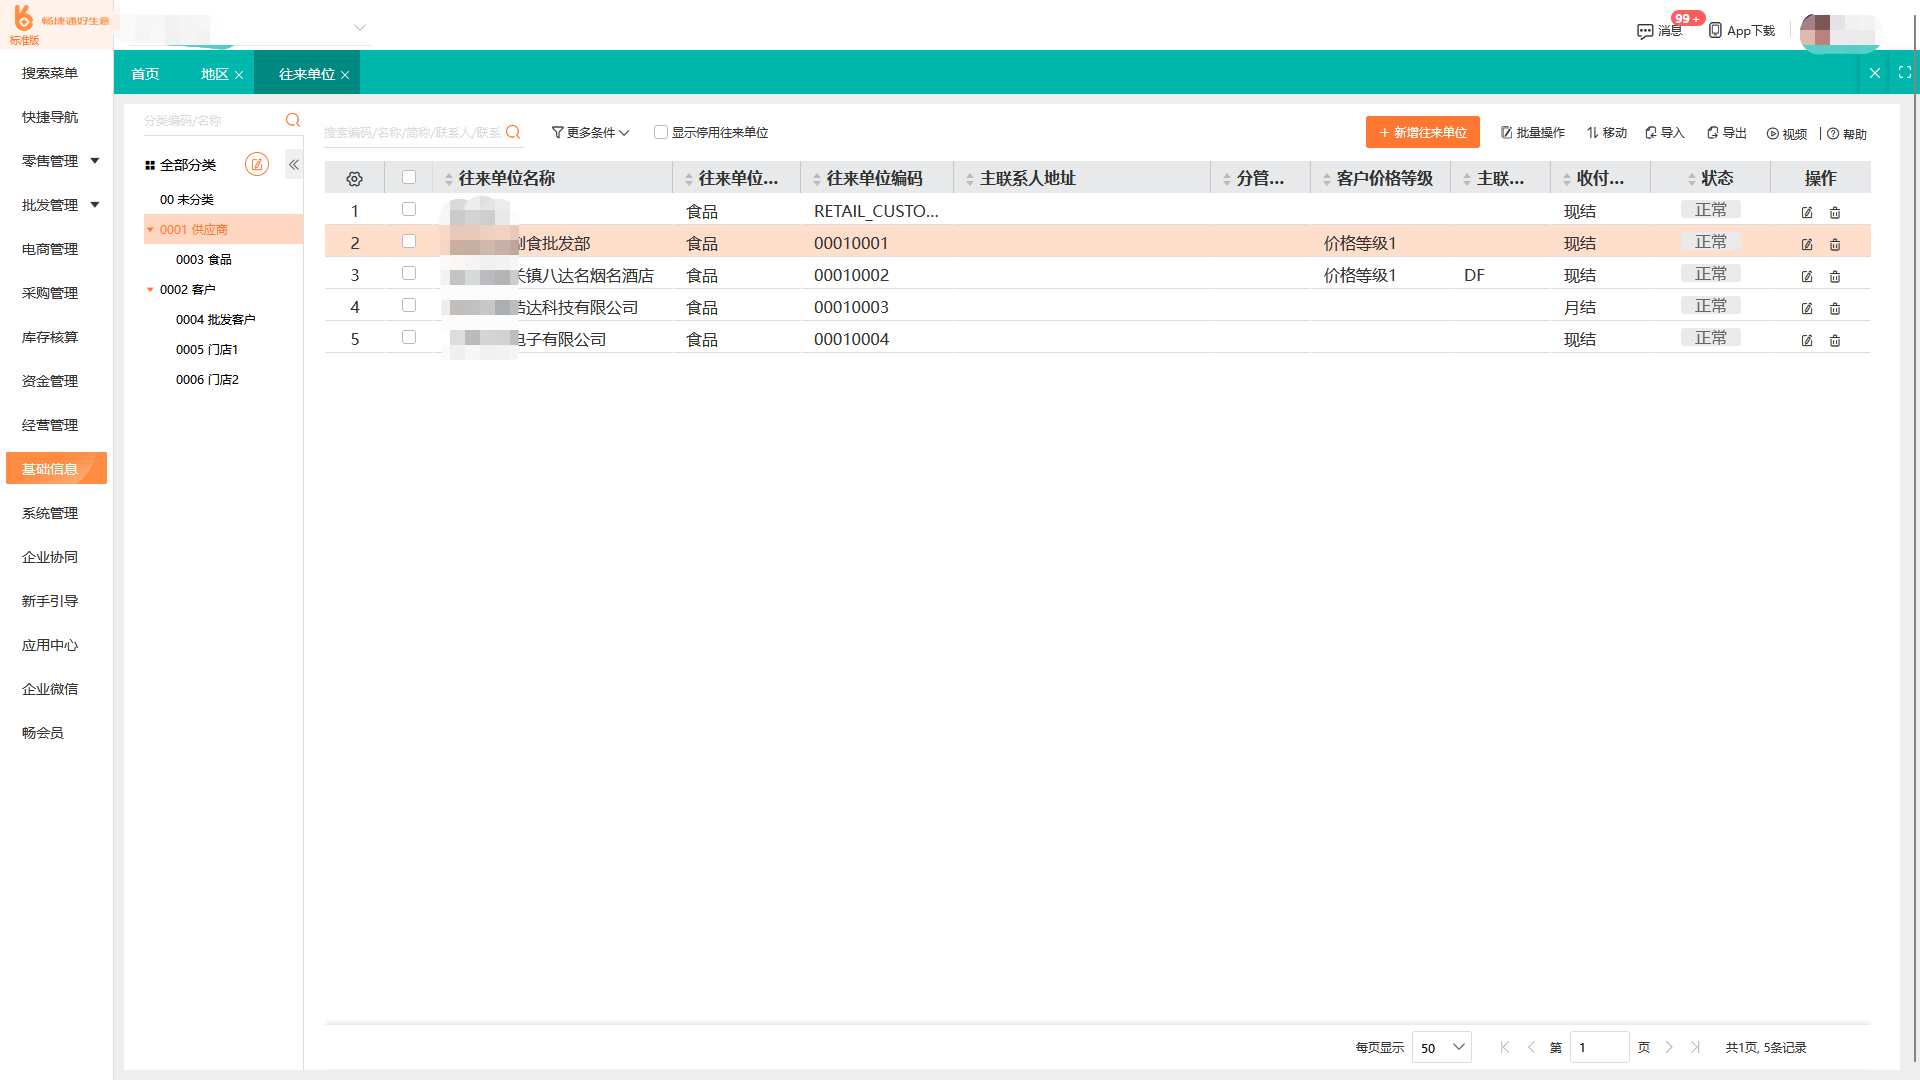The image size is (1920, 1080).
Task: Click the delete icon for row 5
Action: coord(1837,339)
